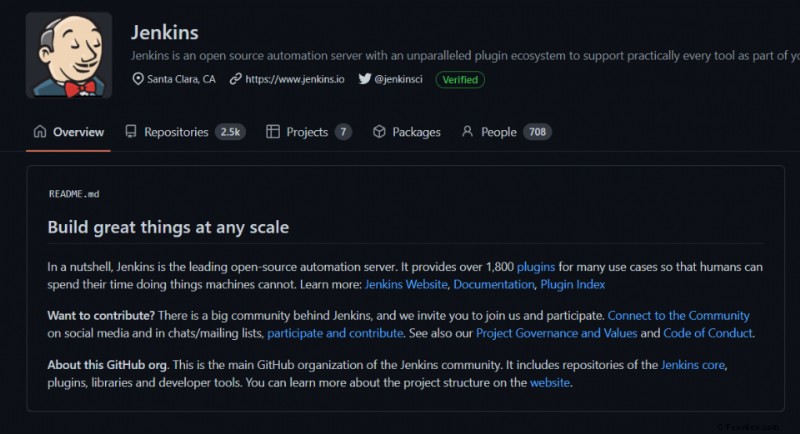This screenshot has width=800, height=434.
Task: Click the People person icon
Action: click(467, 132)
